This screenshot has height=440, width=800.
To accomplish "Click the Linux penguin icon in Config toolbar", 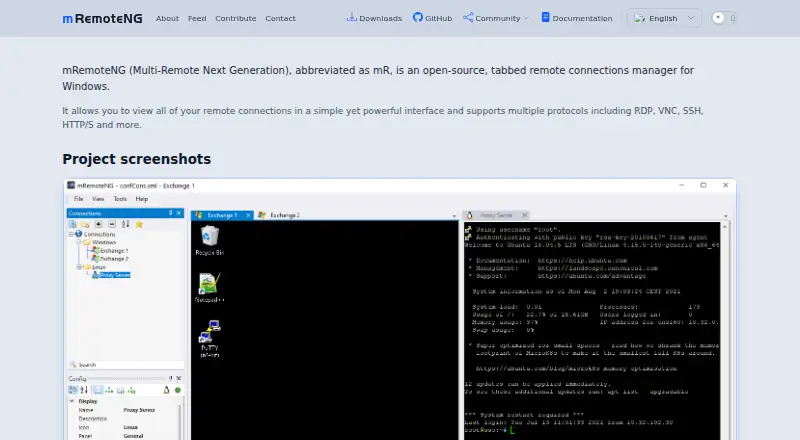I will click(166, 390).
